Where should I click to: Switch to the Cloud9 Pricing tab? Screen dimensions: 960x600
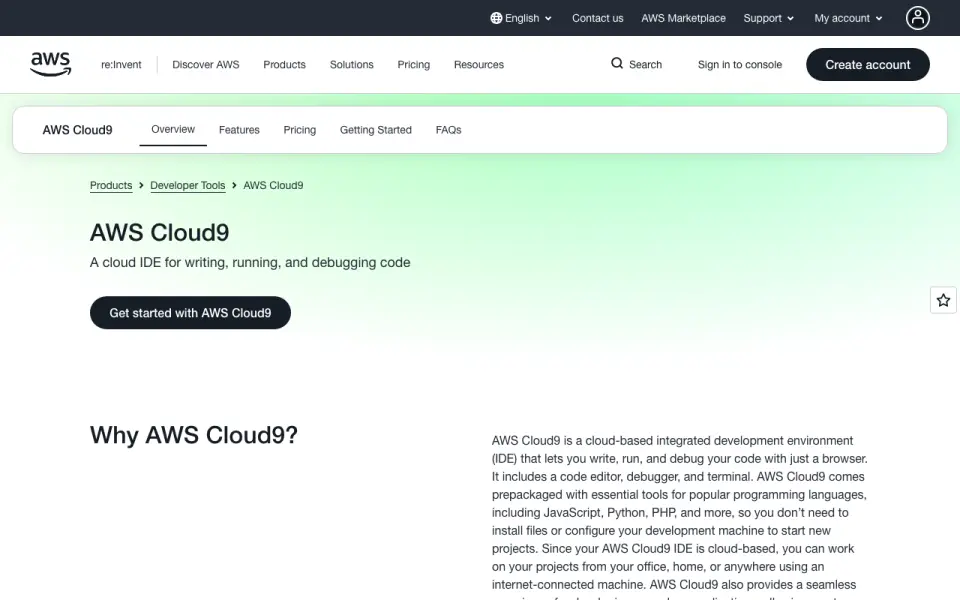tap(299, 130)
